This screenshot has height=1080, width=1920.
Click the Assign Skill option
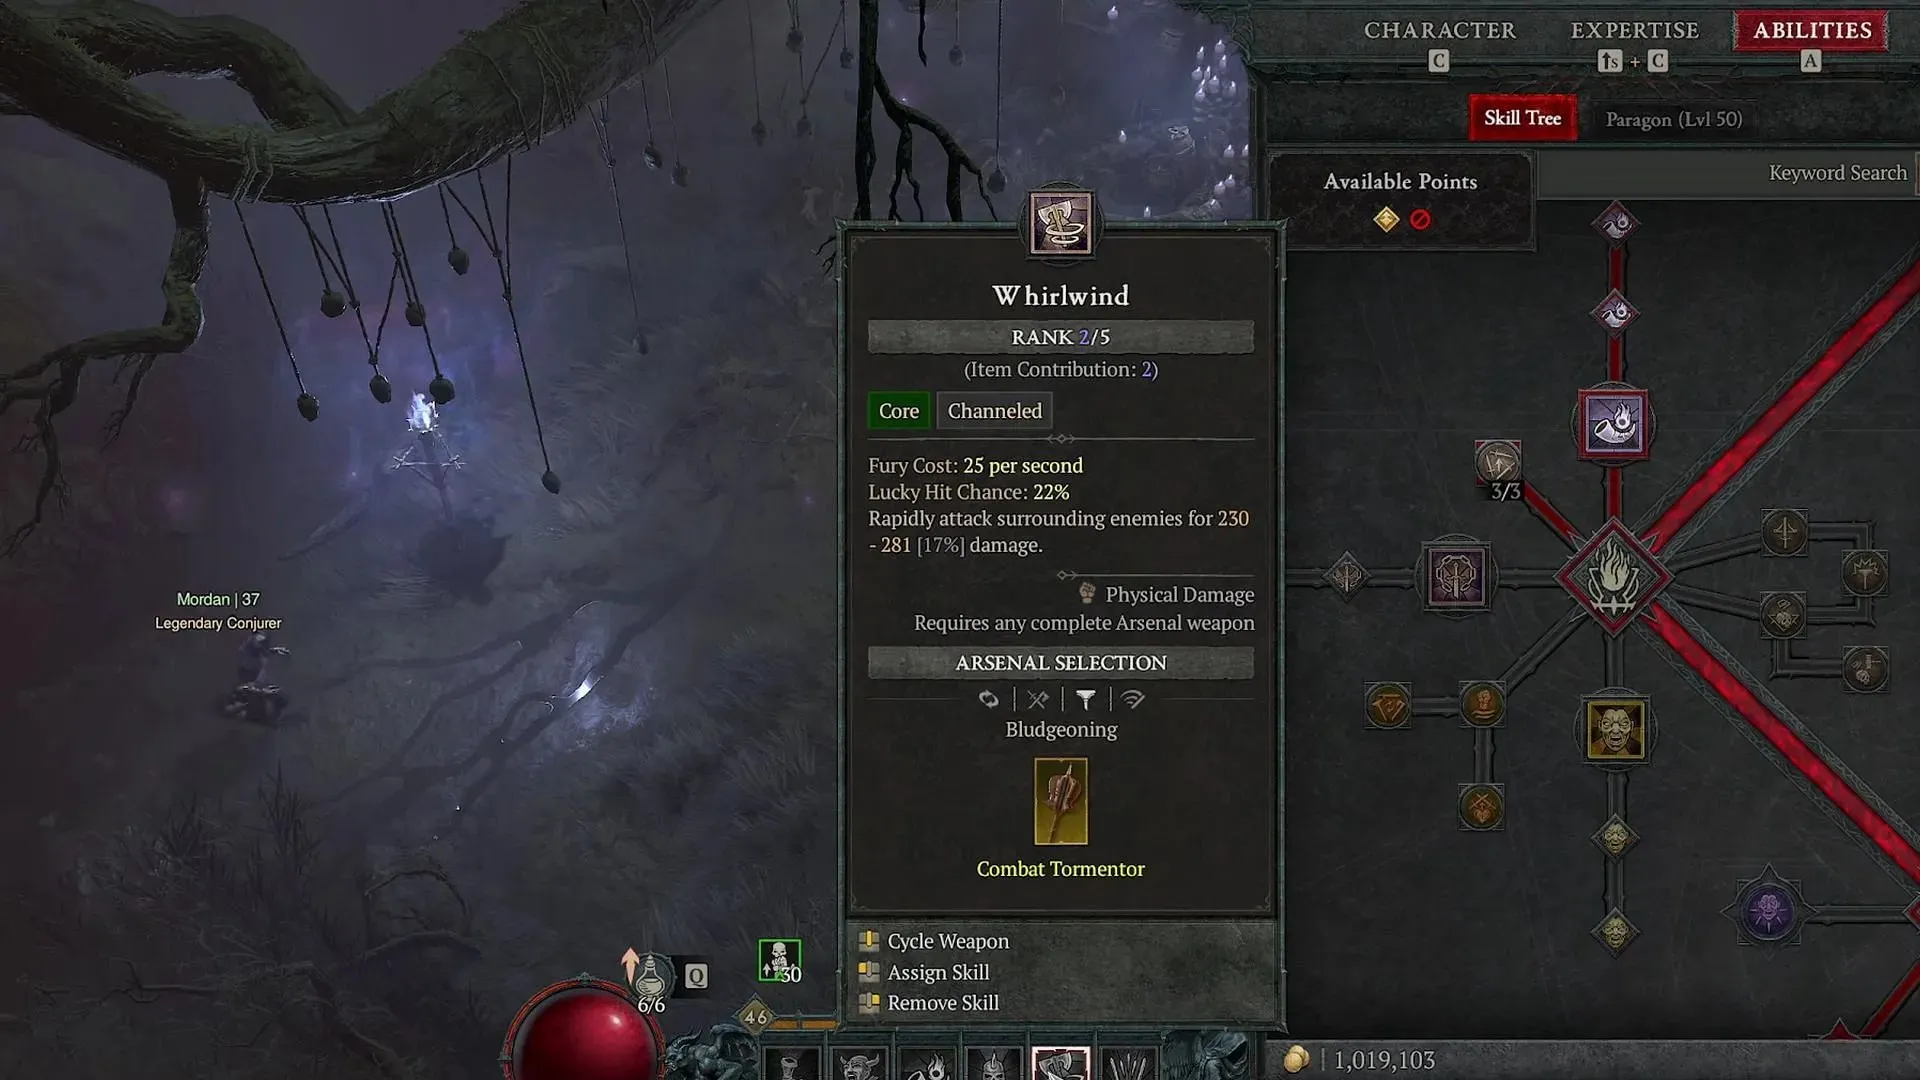[x=938, y=971]
